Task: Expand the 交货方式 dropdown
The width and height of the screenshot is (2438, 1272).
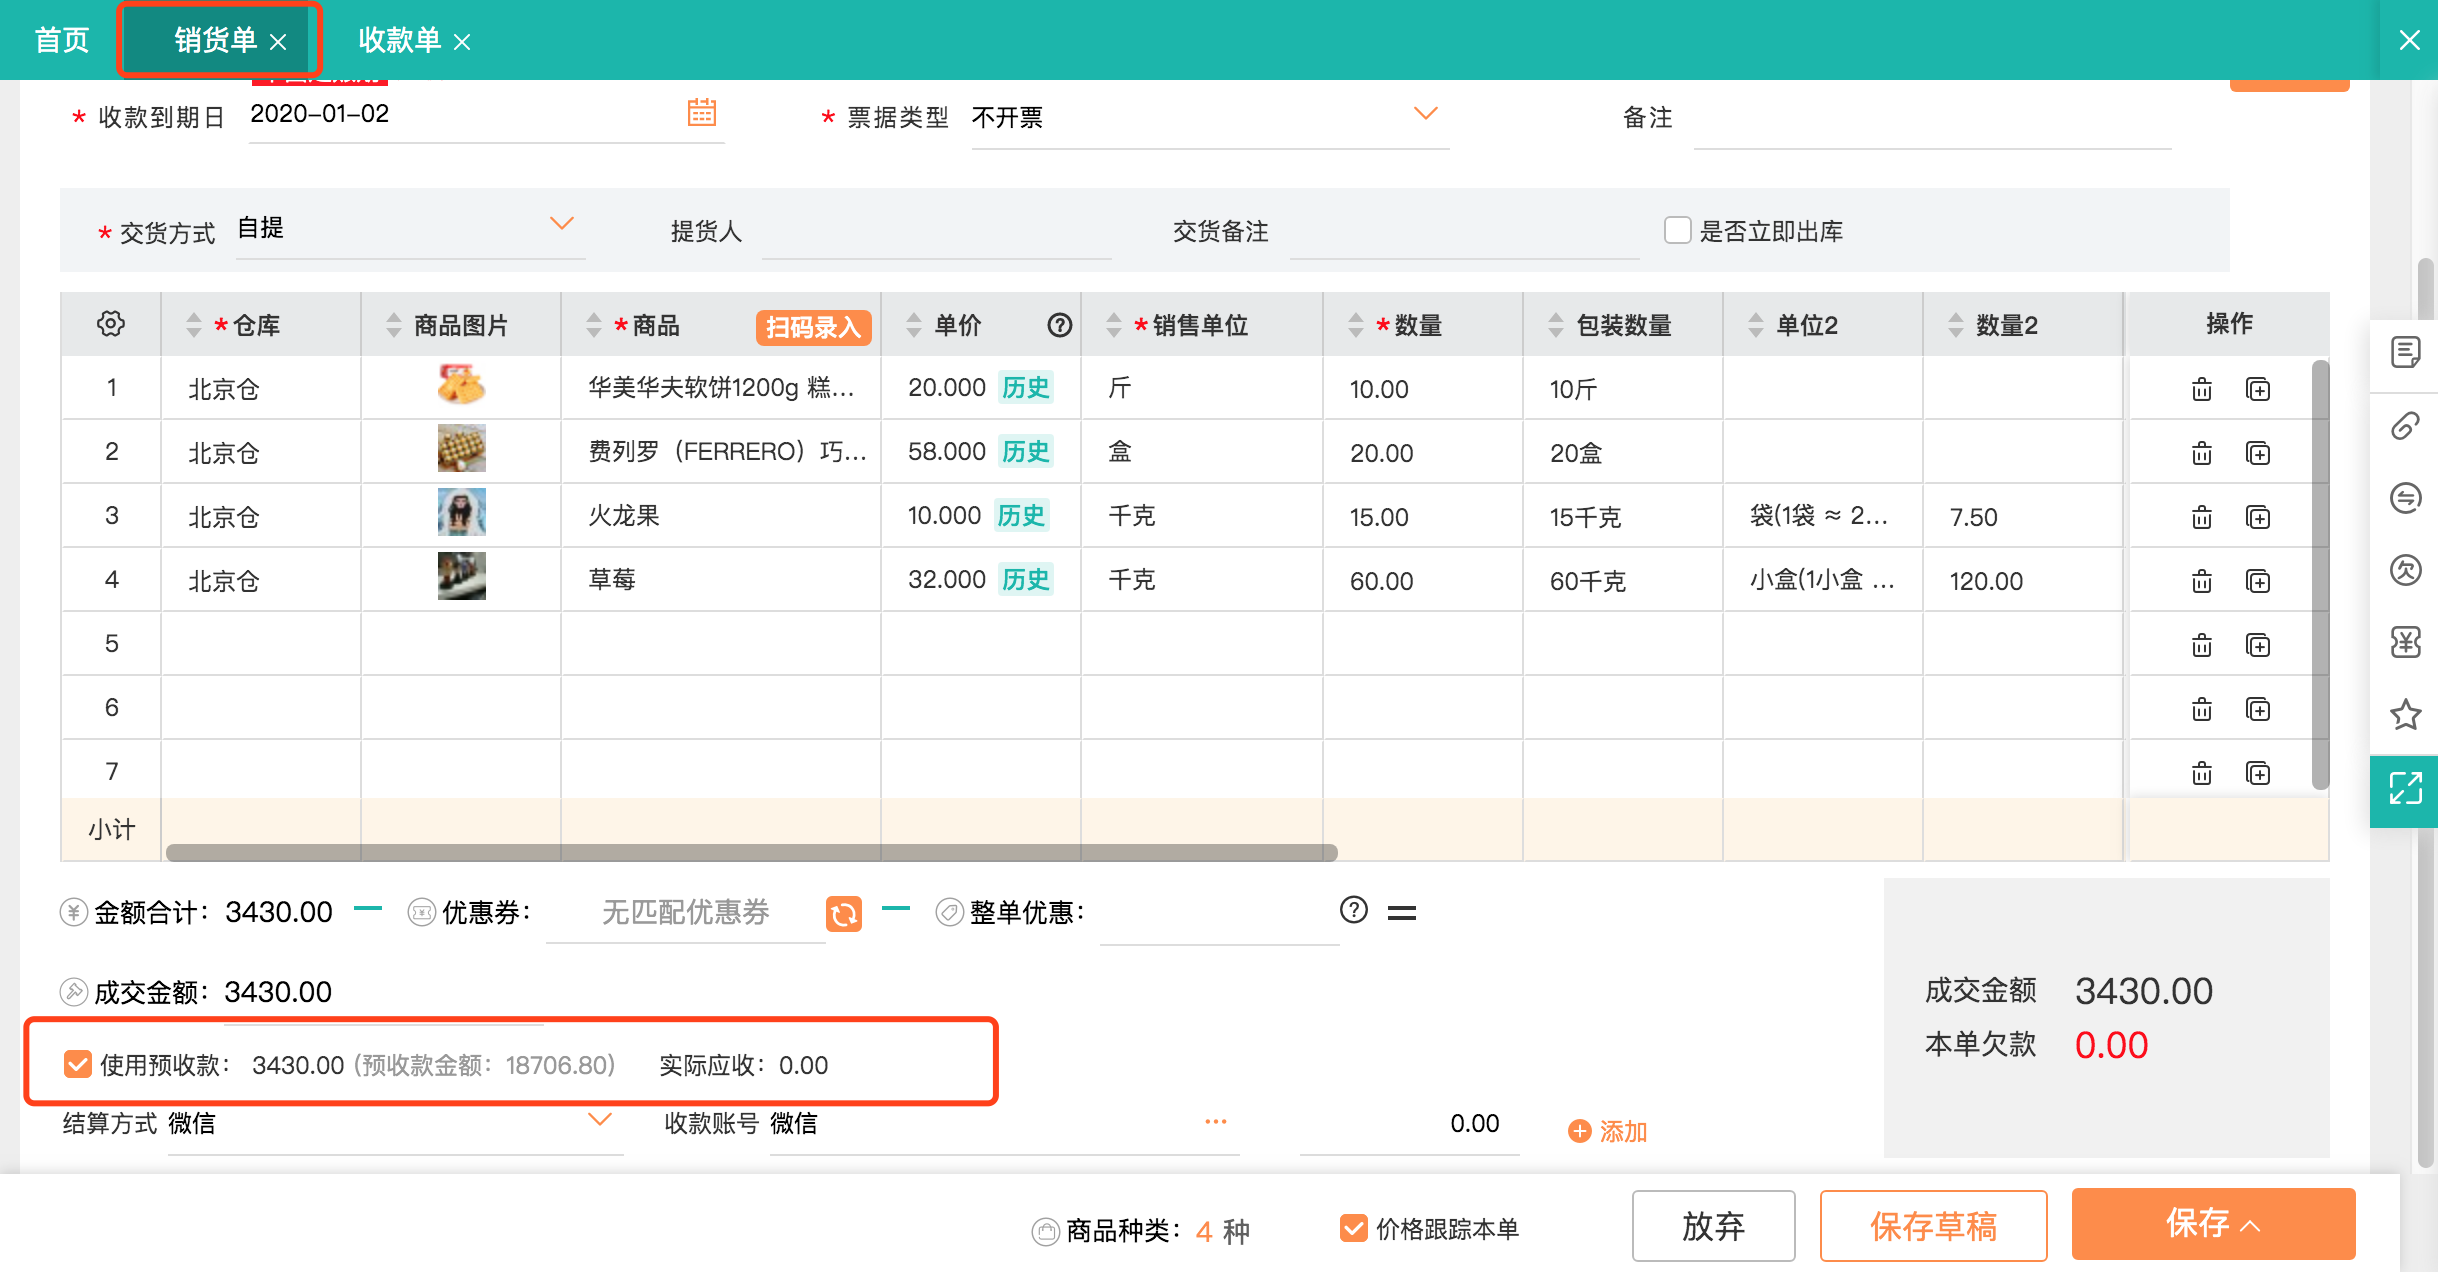Action: 572,229
